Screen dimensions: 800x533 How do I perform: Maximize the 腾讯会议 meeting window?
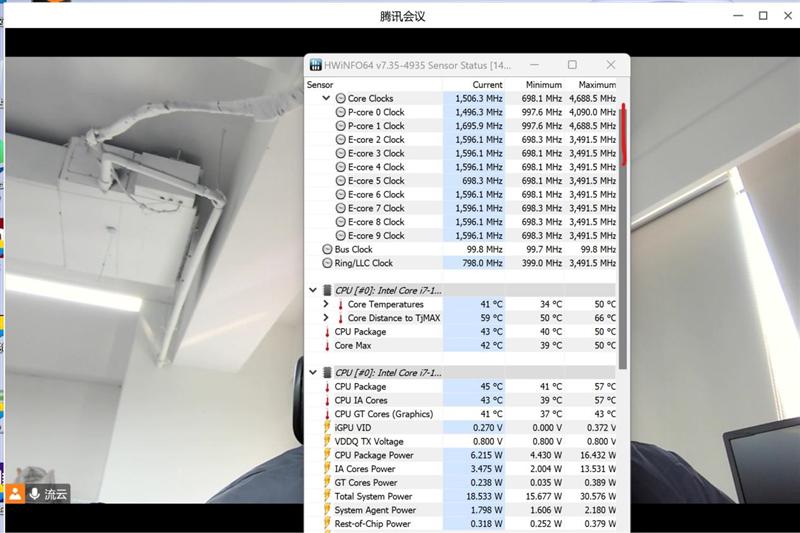763,15
